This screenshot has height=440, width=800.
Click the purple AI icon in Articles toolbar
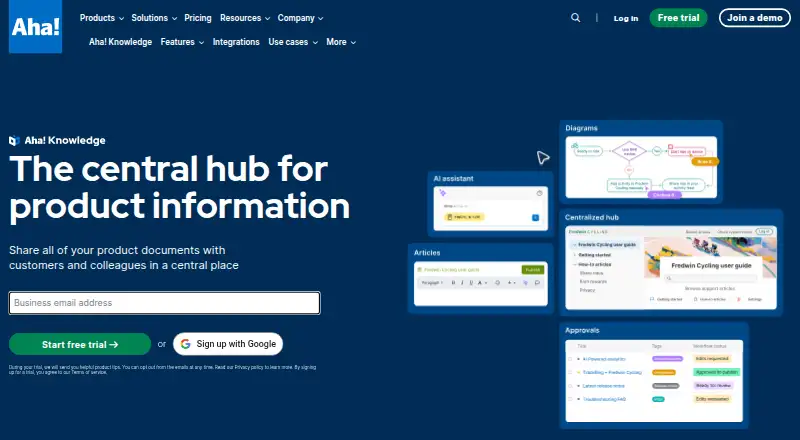click(x=526, y=283)
